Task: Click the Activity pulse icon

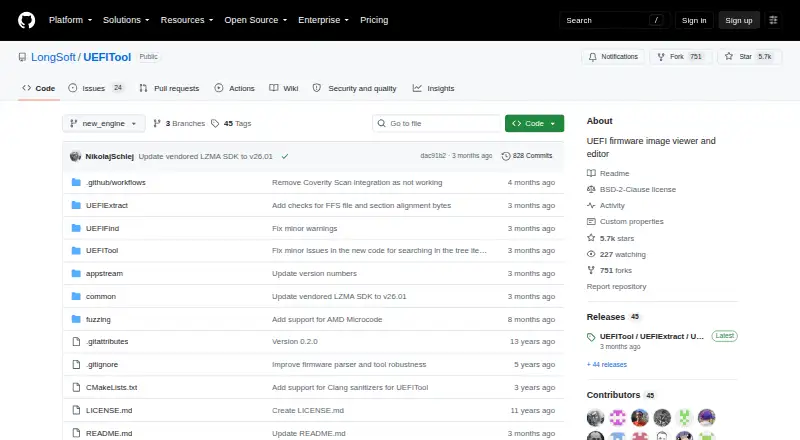Action: 591,205
